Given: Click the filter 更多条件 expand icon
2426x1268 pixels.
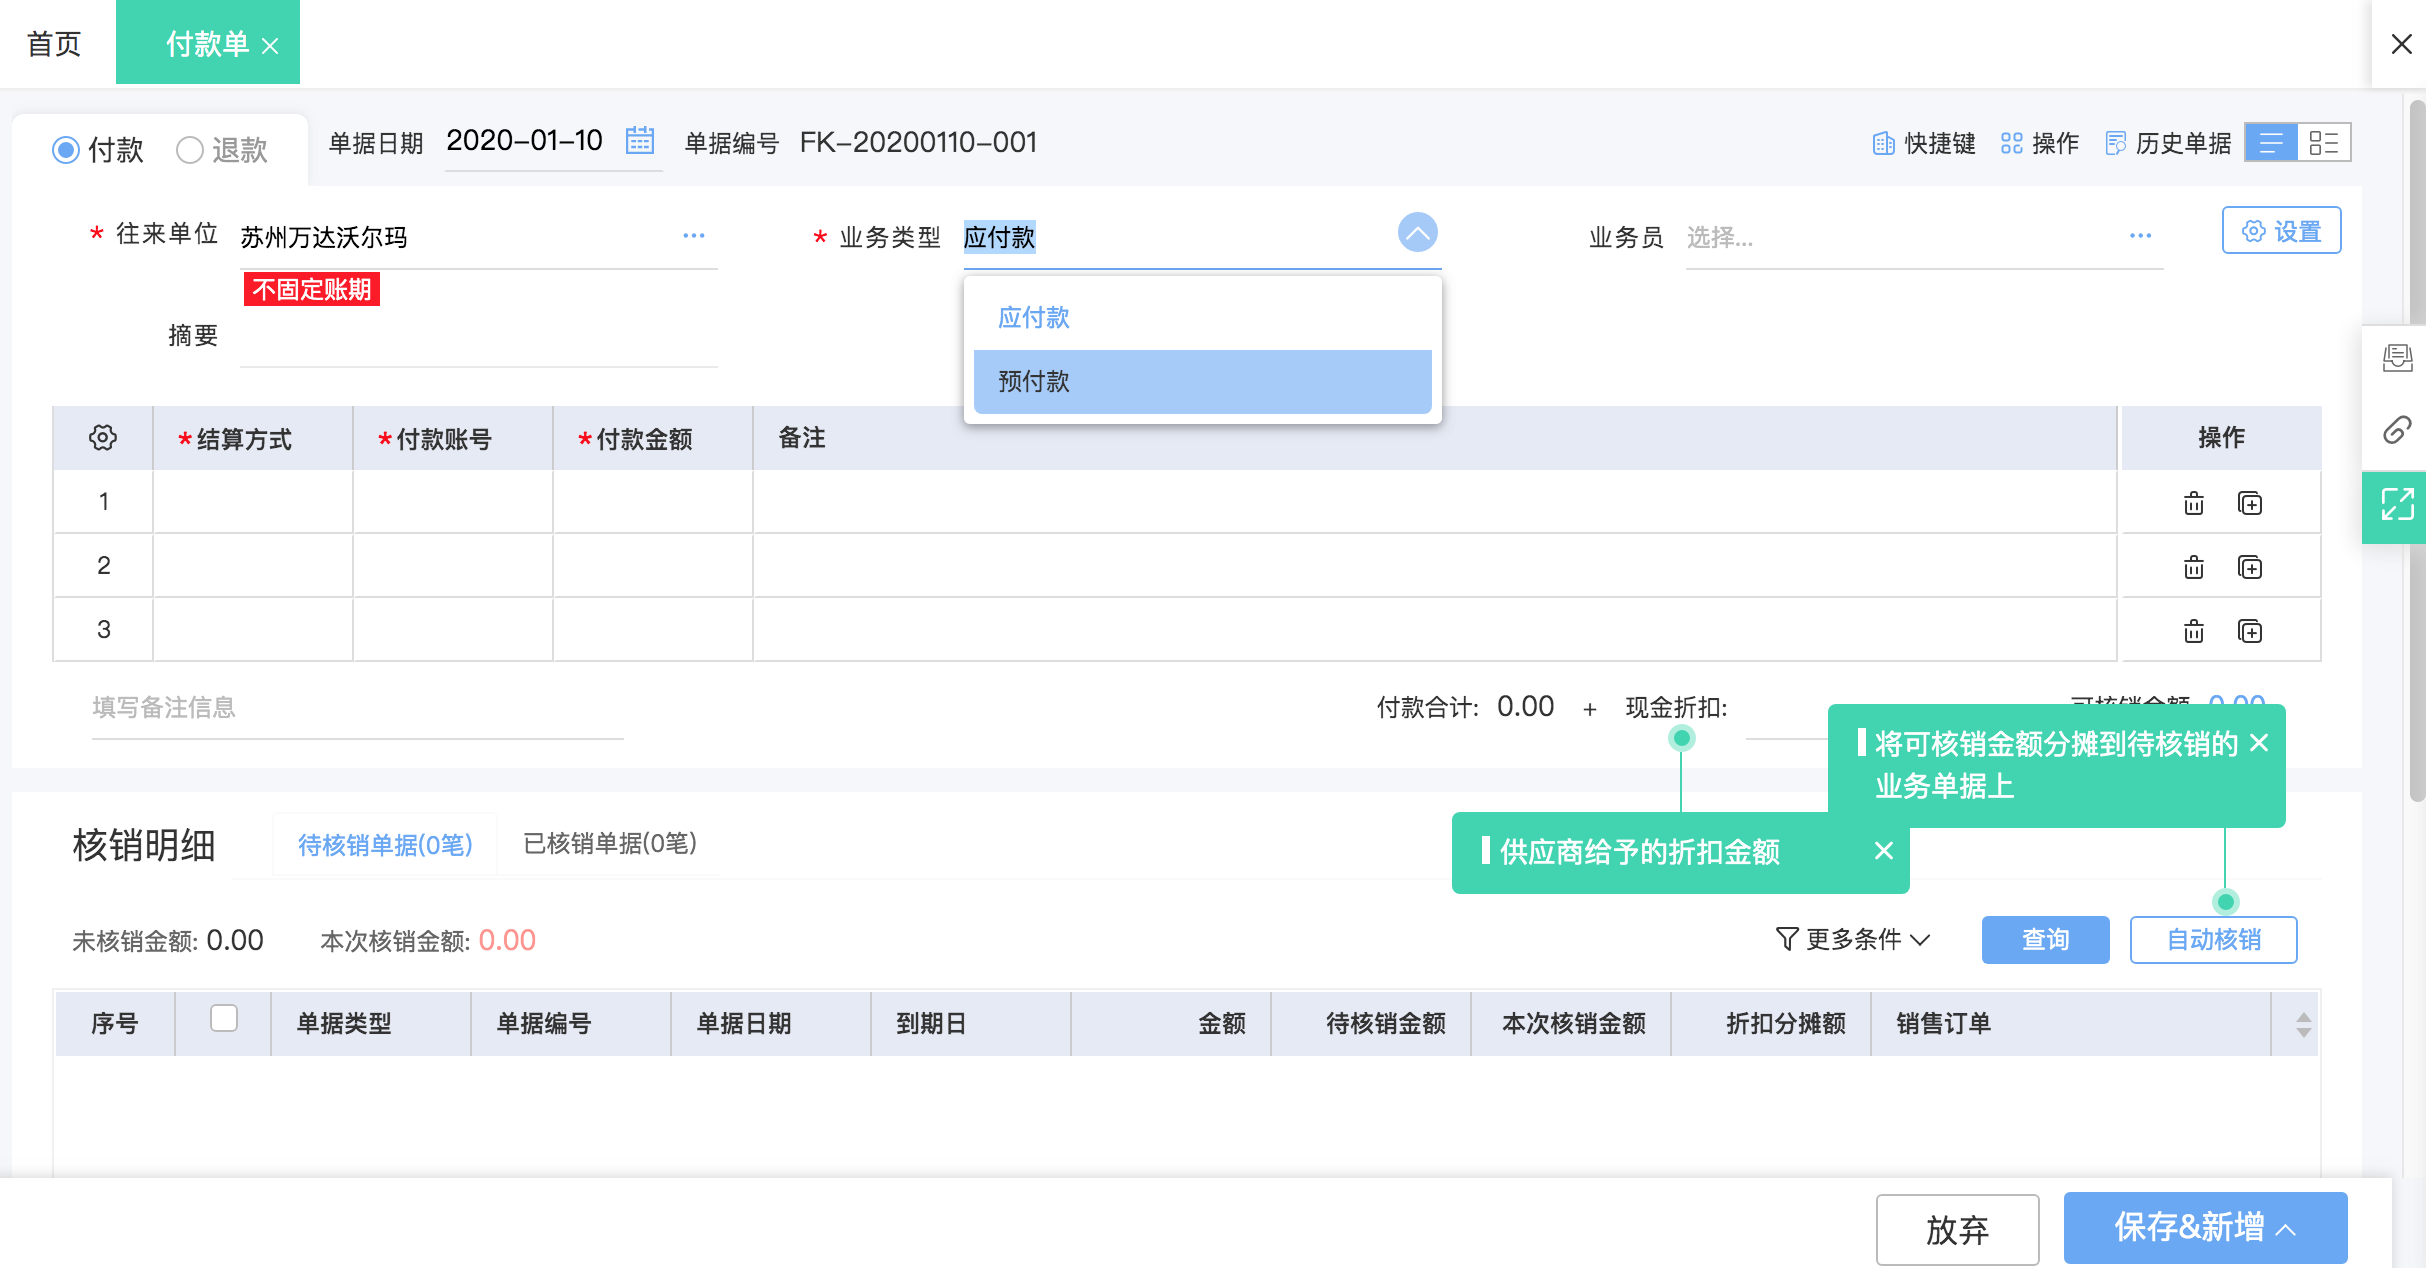Looking at the screenshot, I should [x=1933, y=941].
